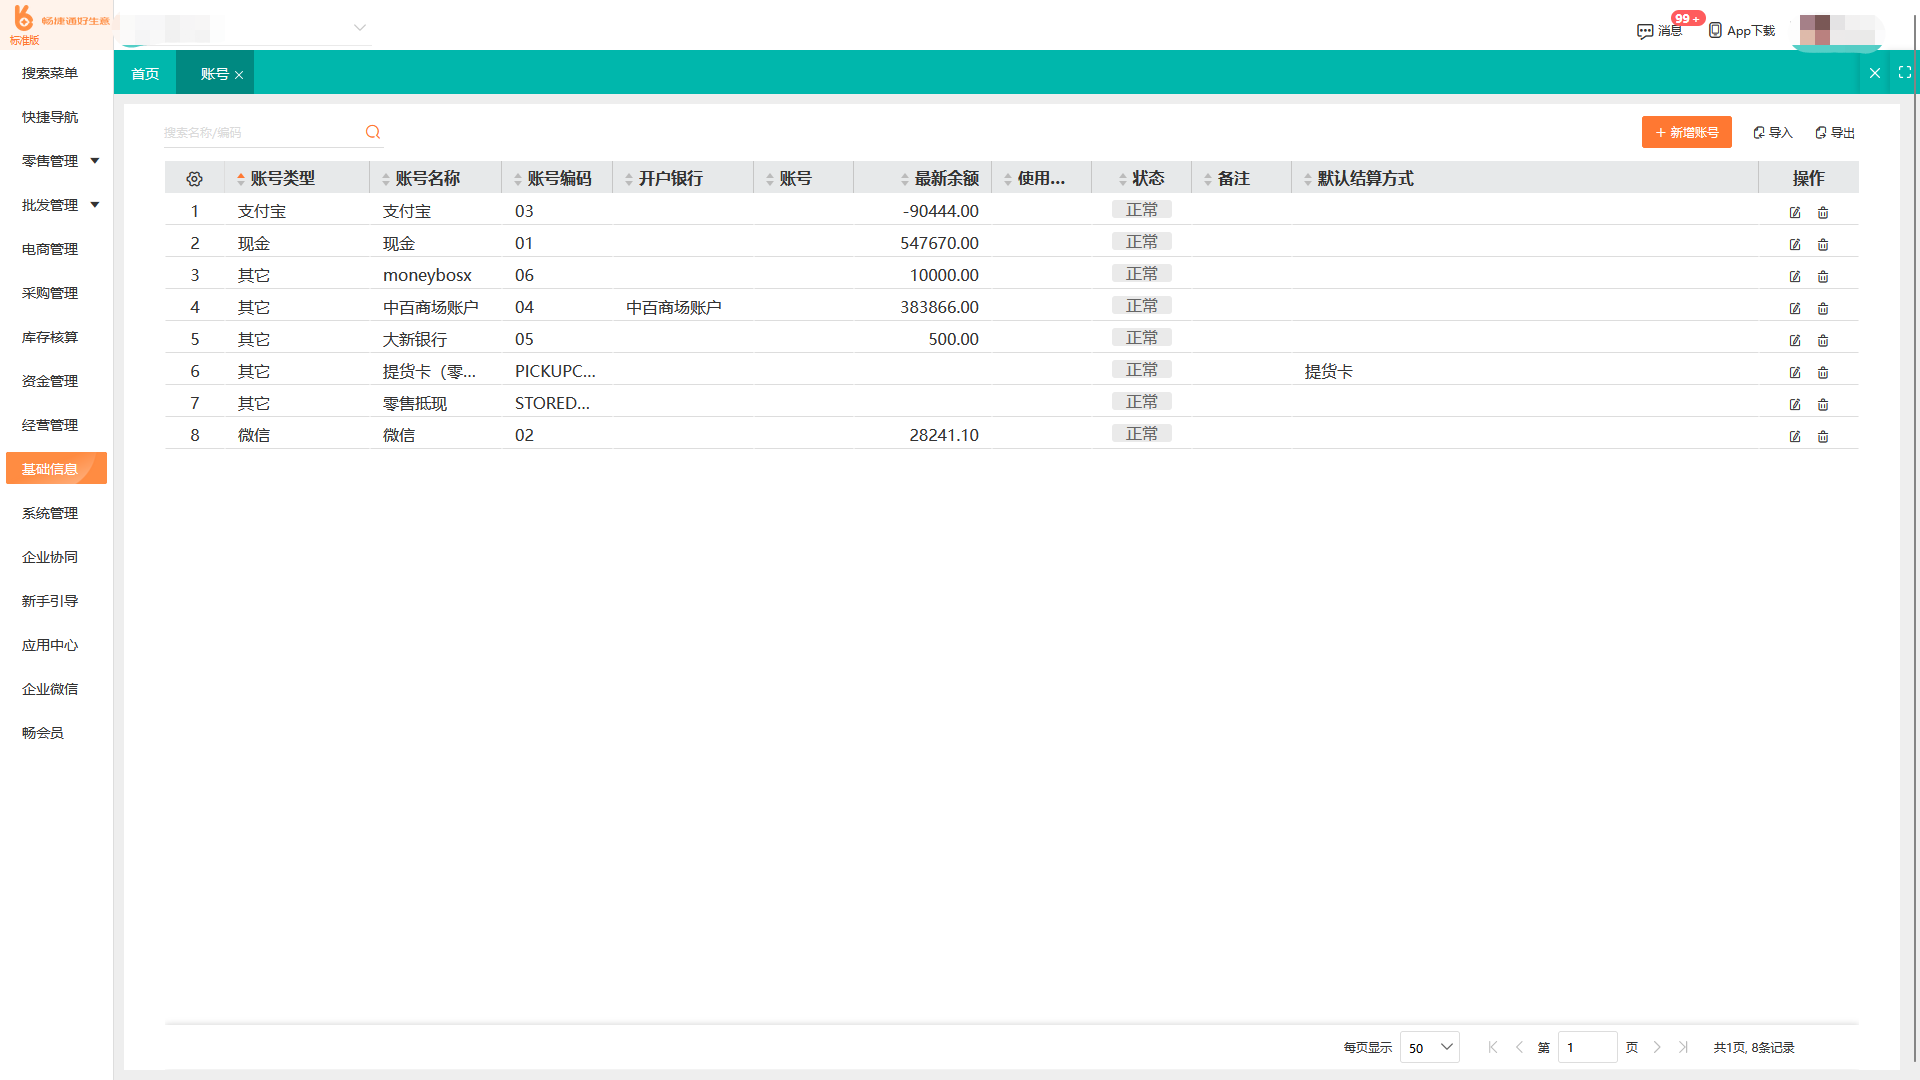Click the import 导入 icon button
The width and height of the screenshot is (1920, 1080).
point(1774,132)
